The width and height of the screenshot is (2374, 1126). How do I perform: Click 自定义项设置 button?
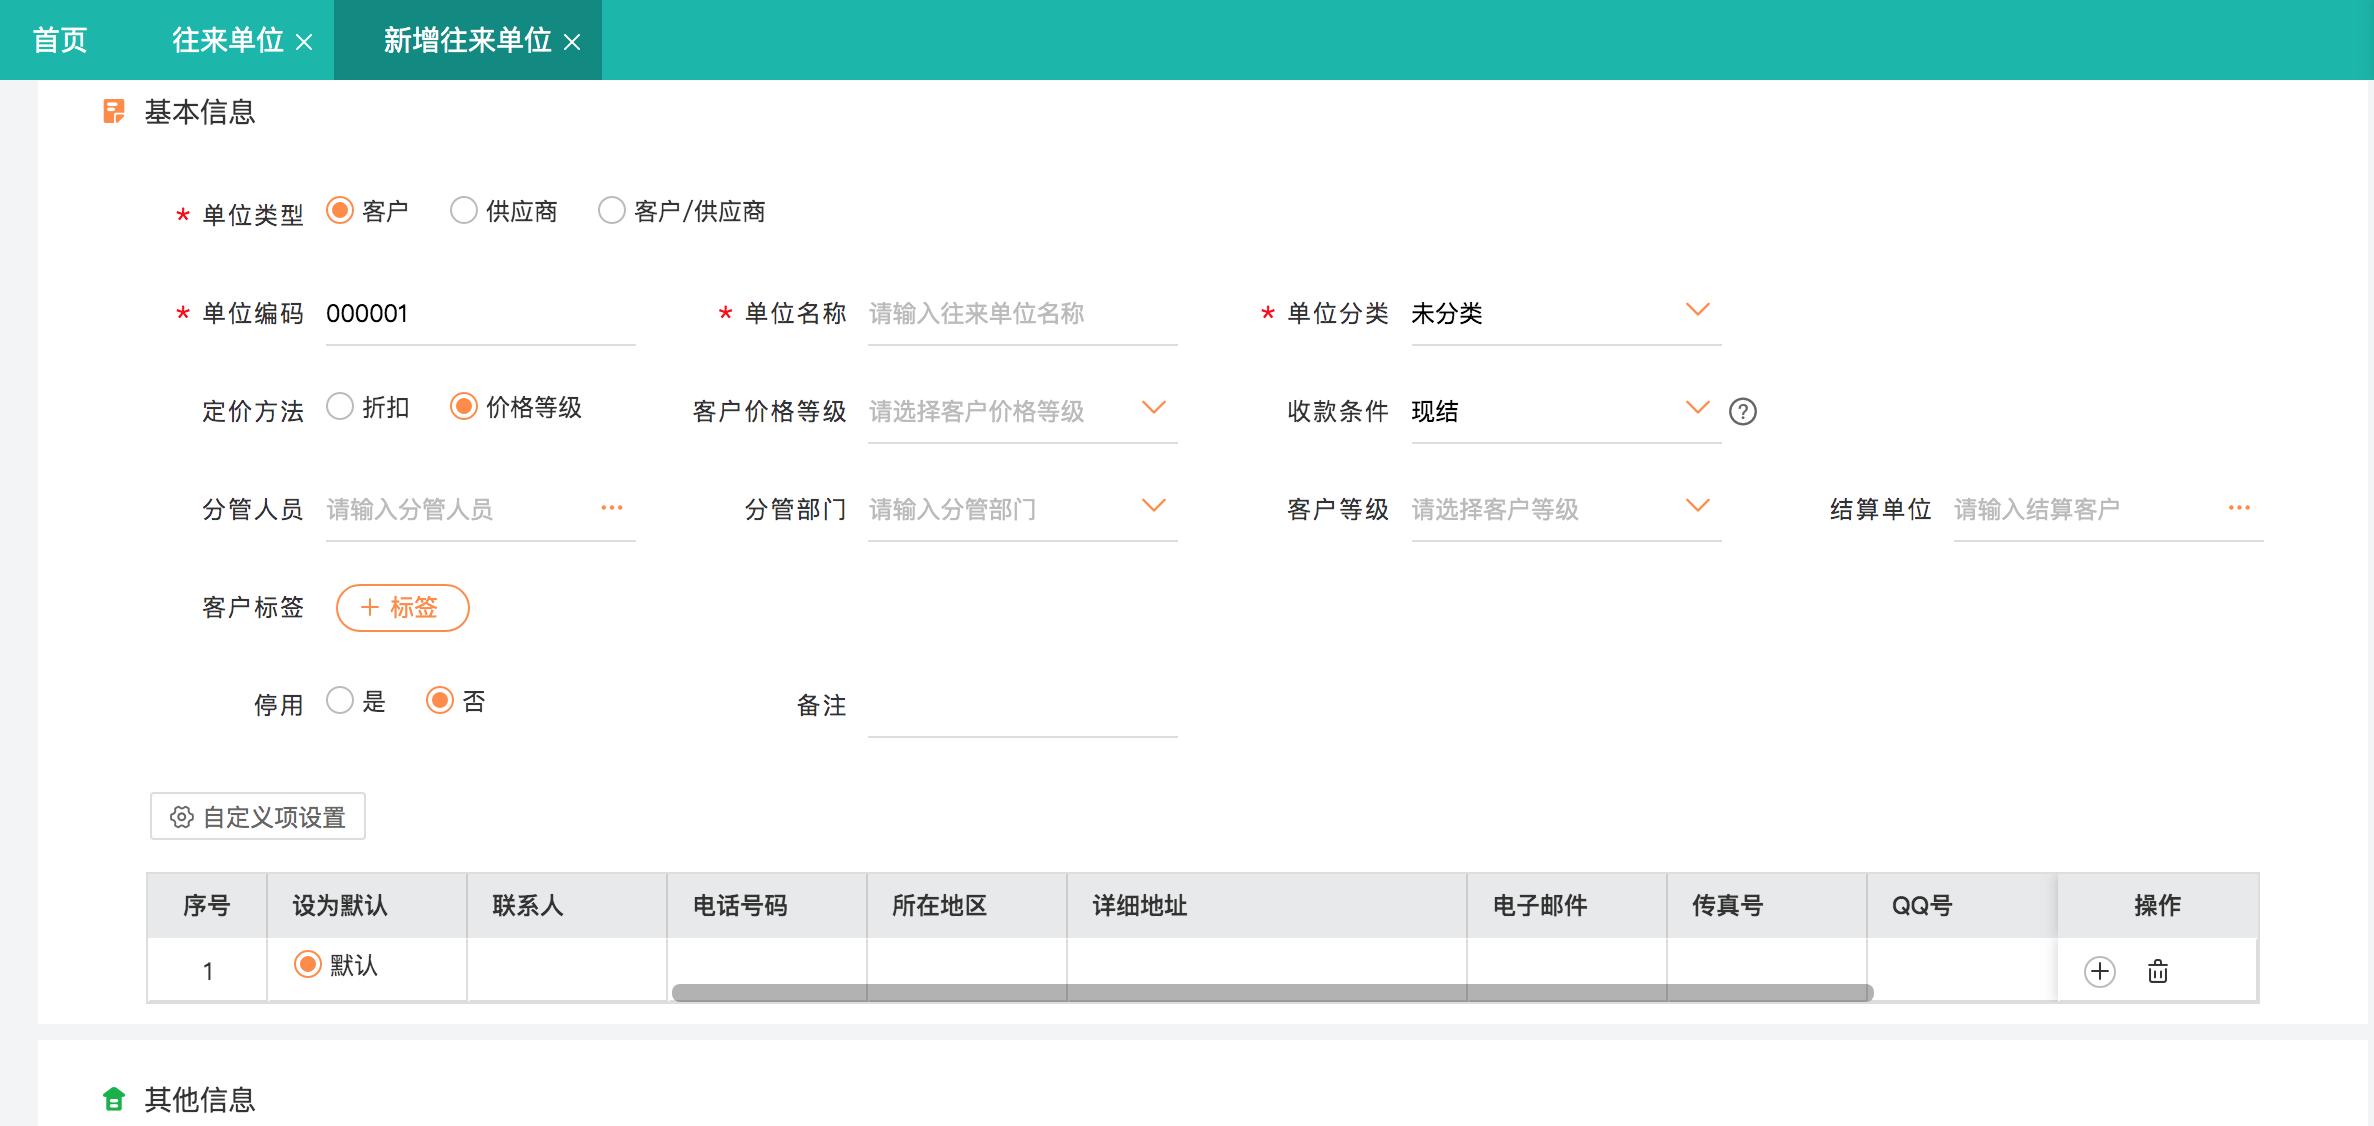[259, 819]
